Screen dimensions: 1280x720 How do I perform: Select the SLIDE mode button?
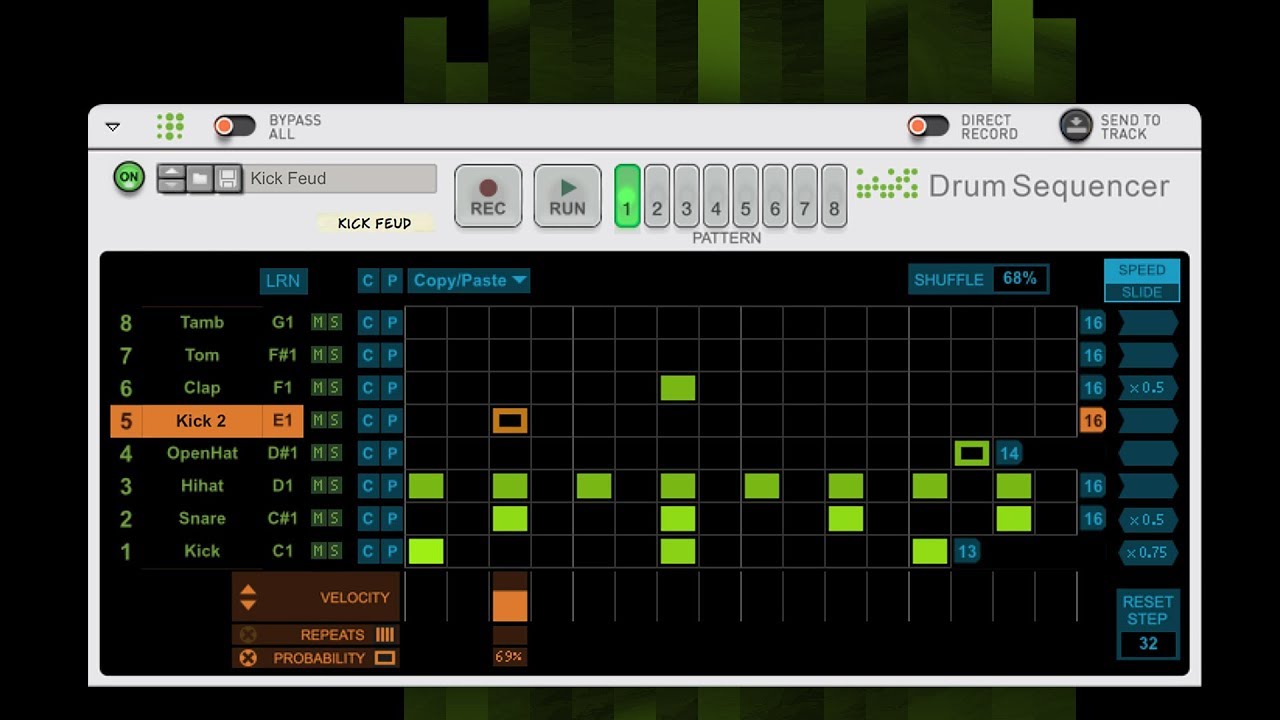pos(1142,292)
